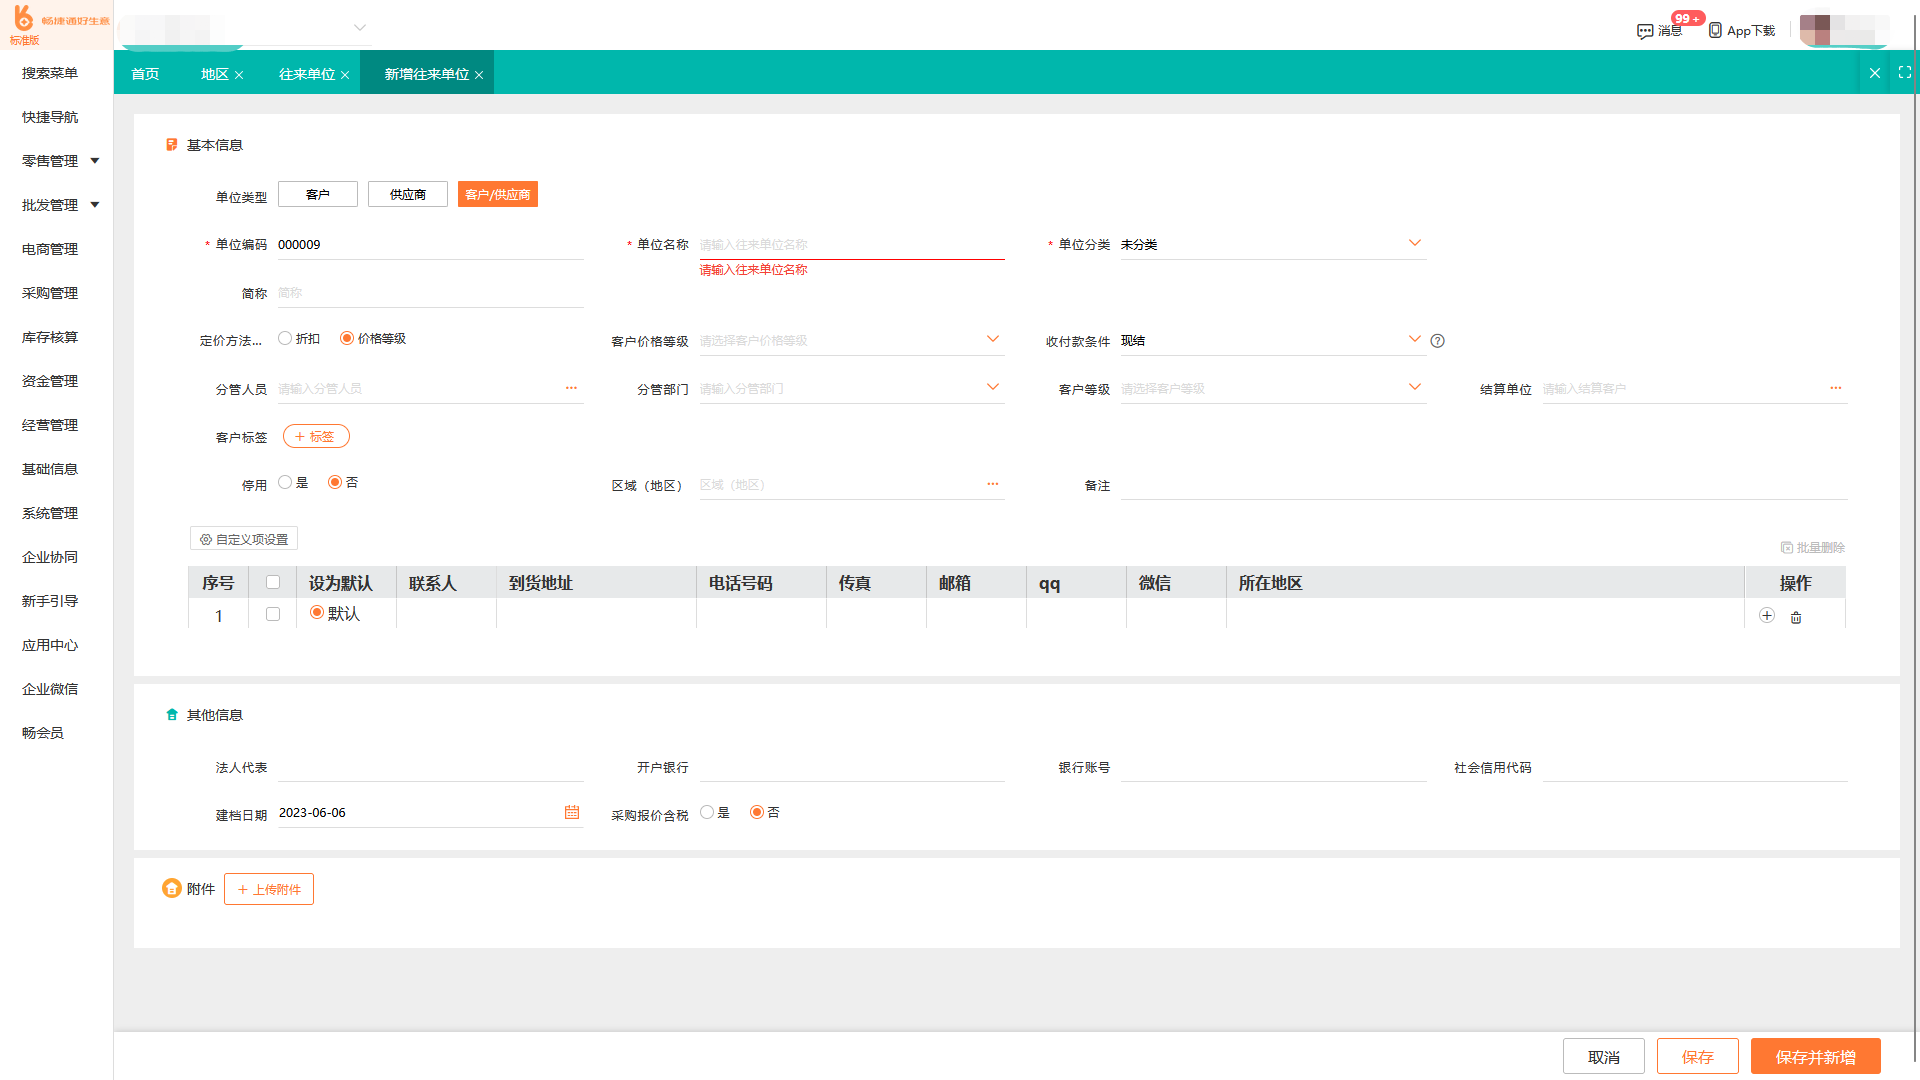Click the 其他信息 section header icon
This screenshot has height=1080, width=1920.
tap(173, 715)
